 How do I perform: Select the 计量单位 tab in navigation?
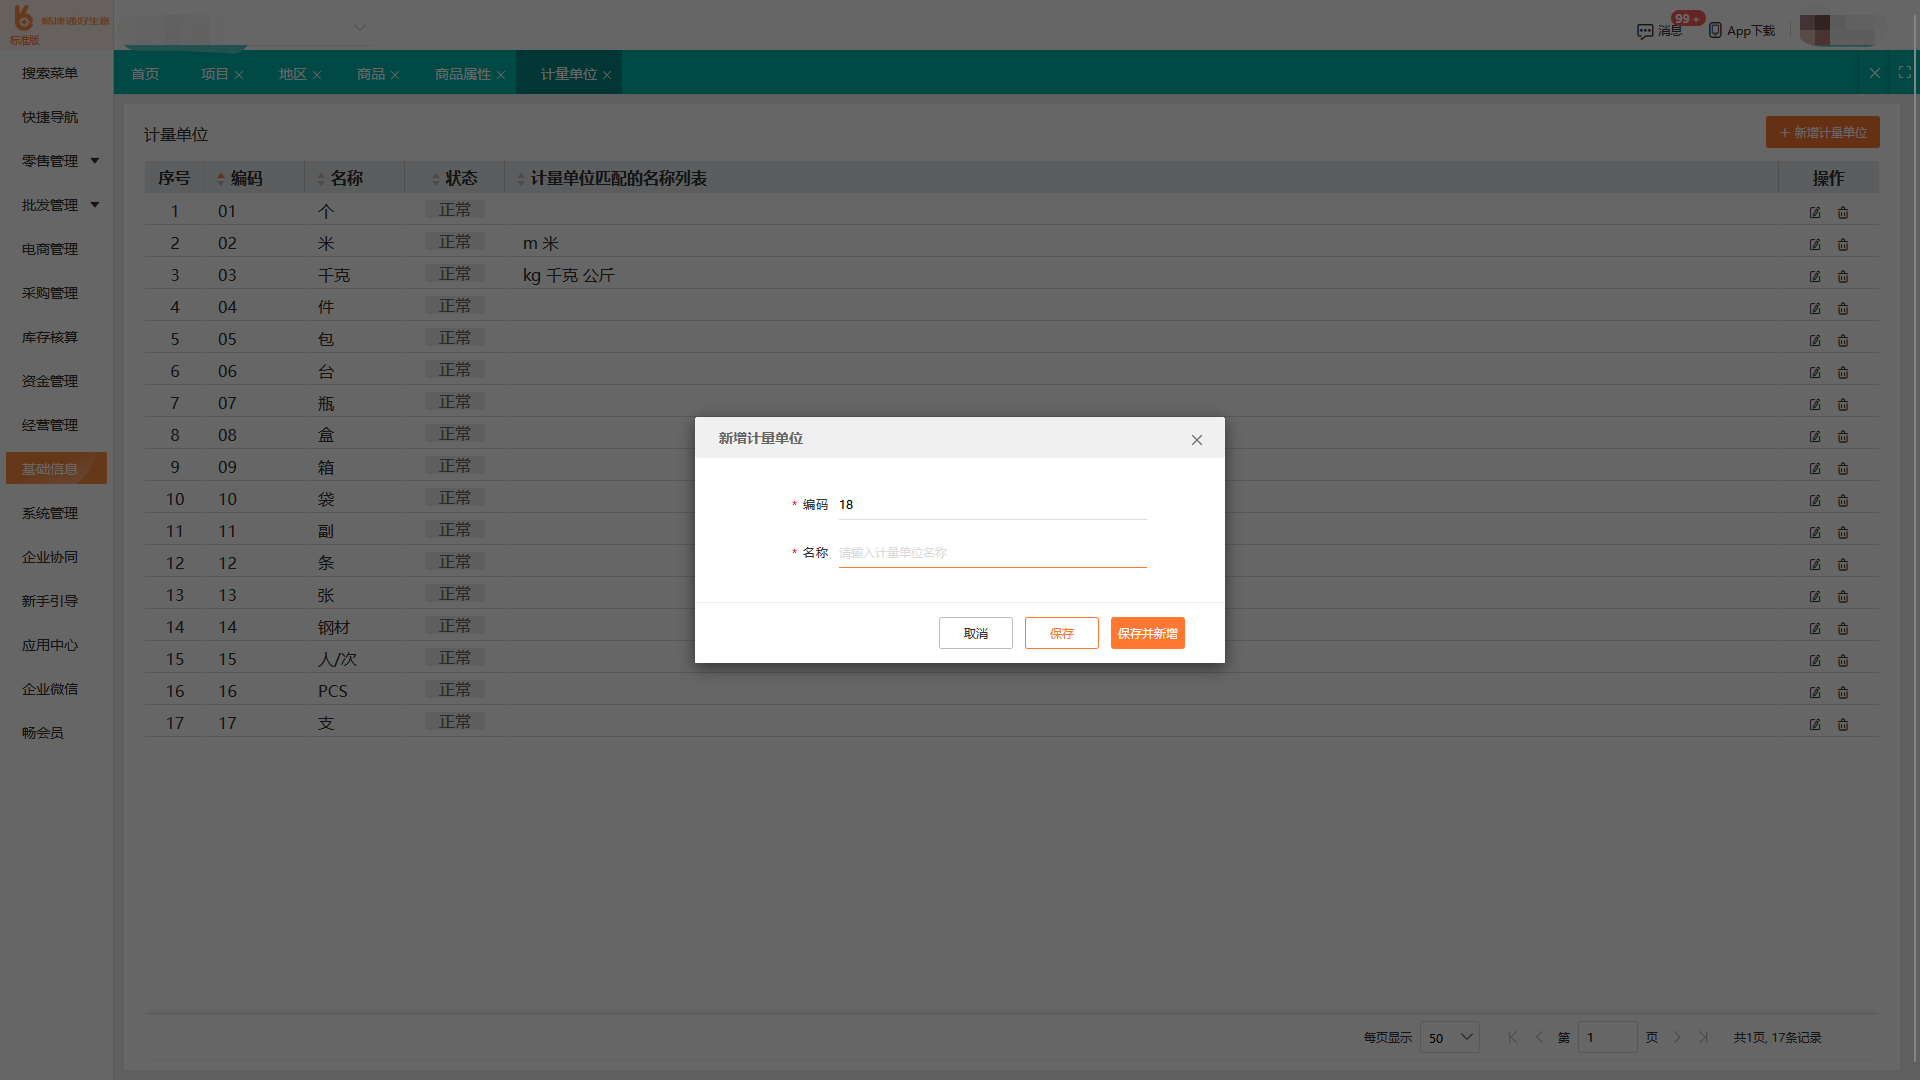570,74
